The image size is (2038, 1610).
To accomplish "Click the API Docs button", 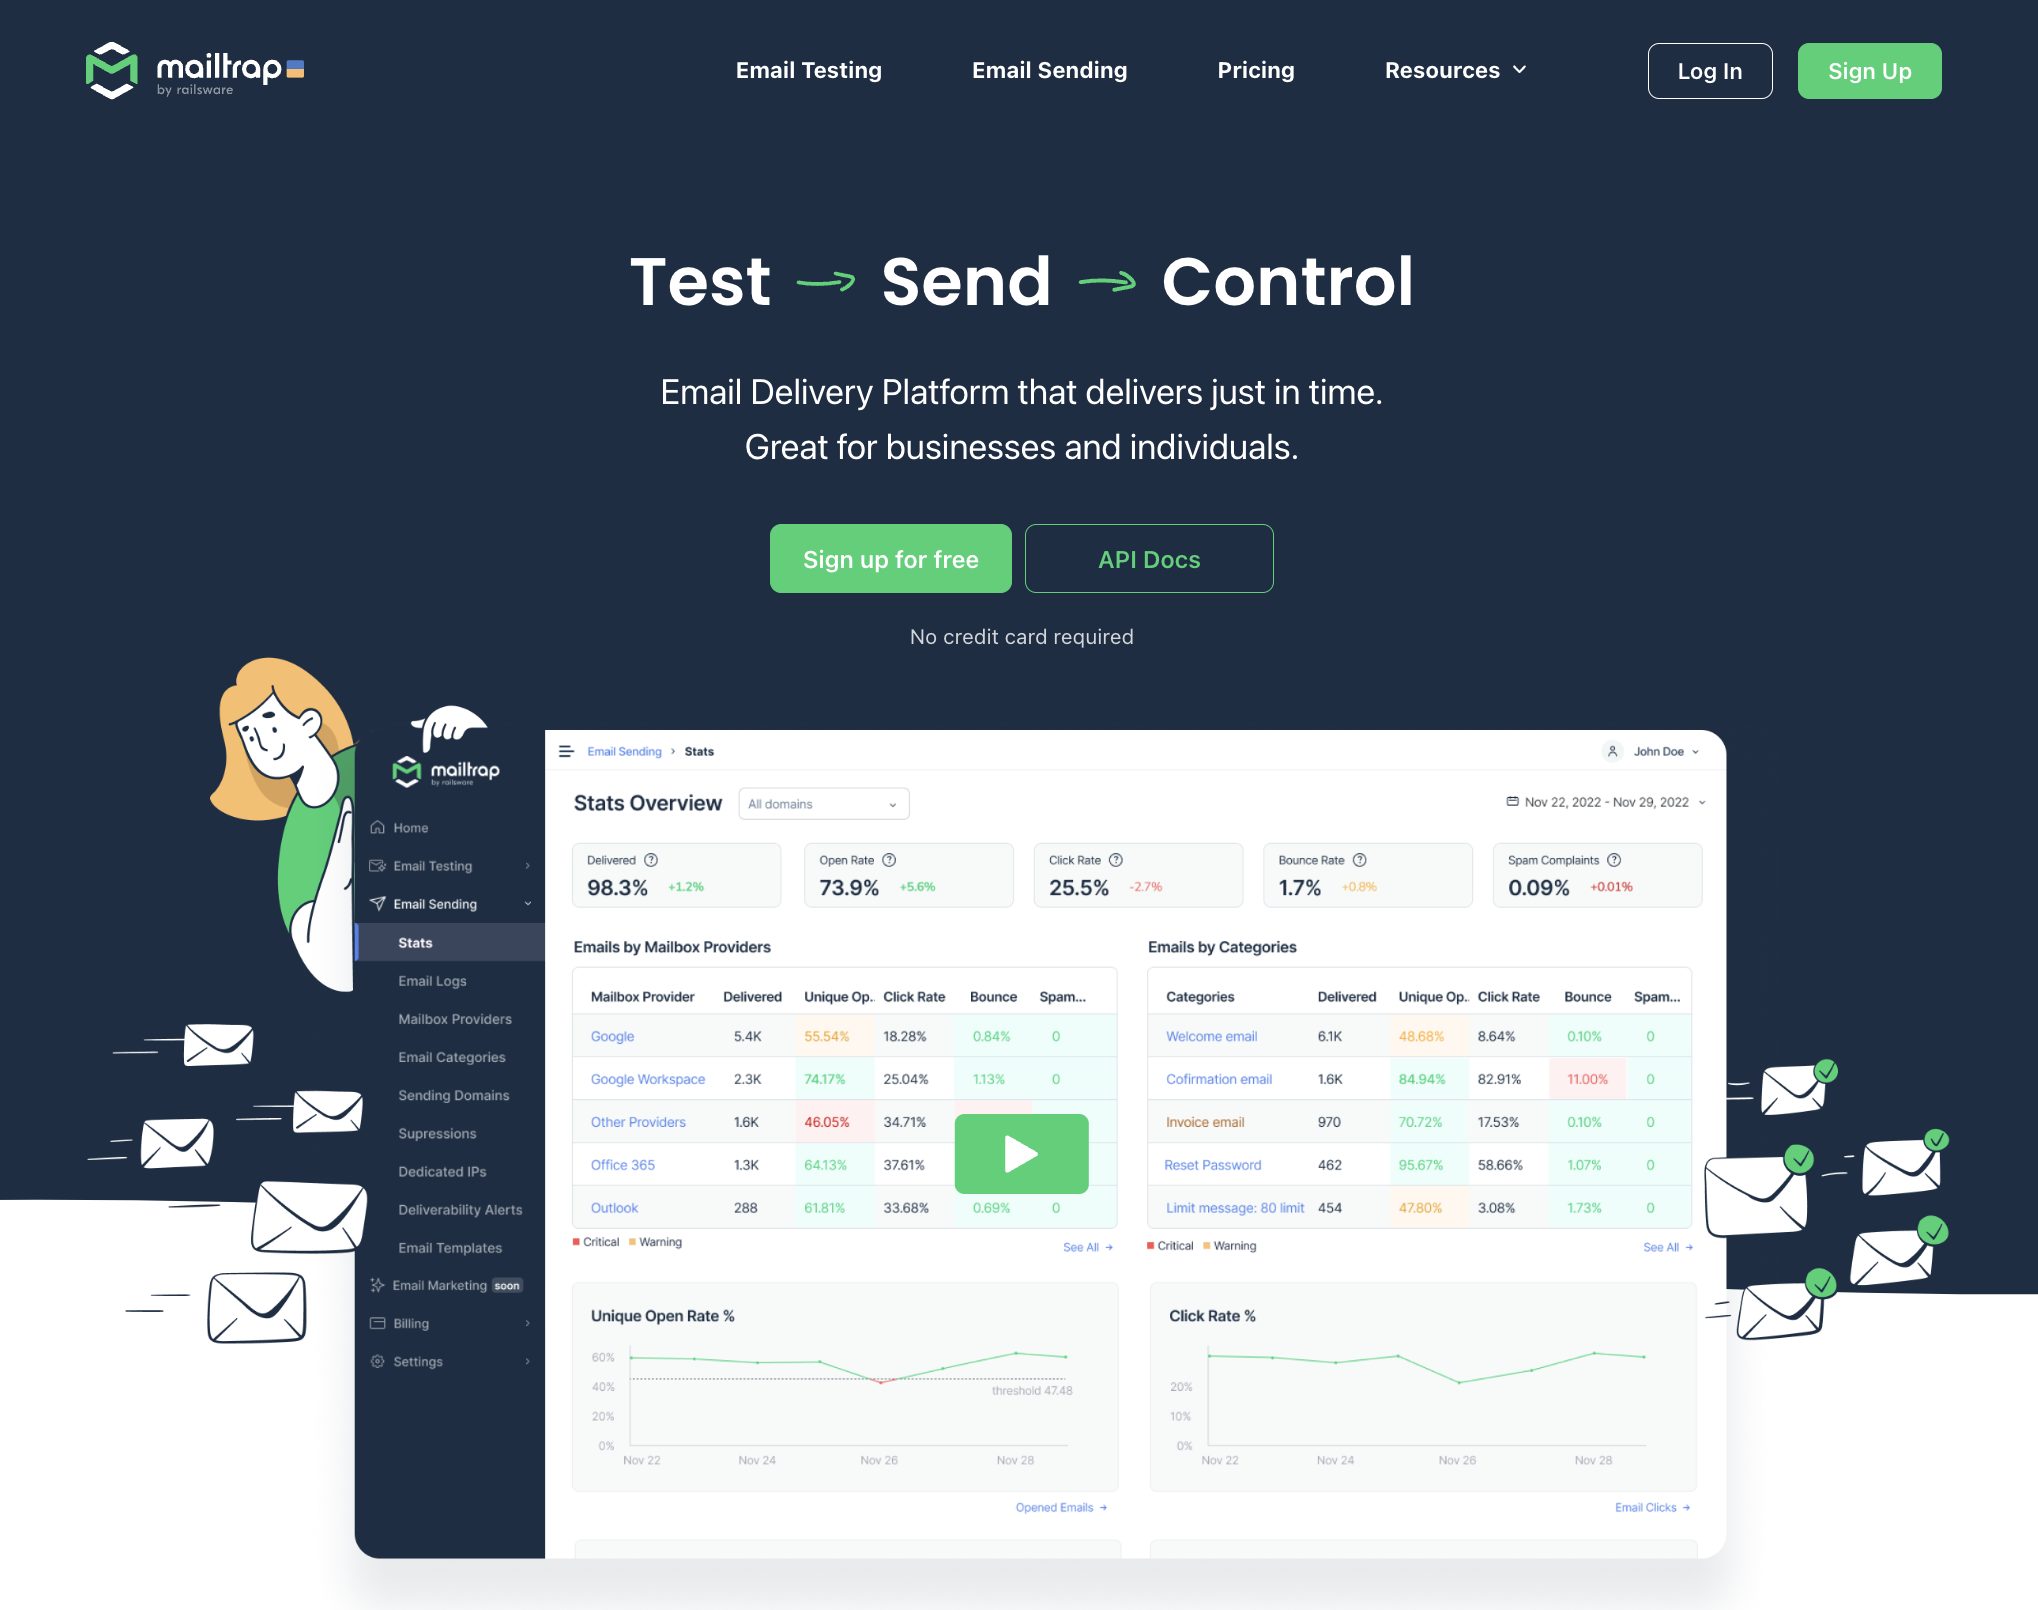I will (x=1148, y=558).
